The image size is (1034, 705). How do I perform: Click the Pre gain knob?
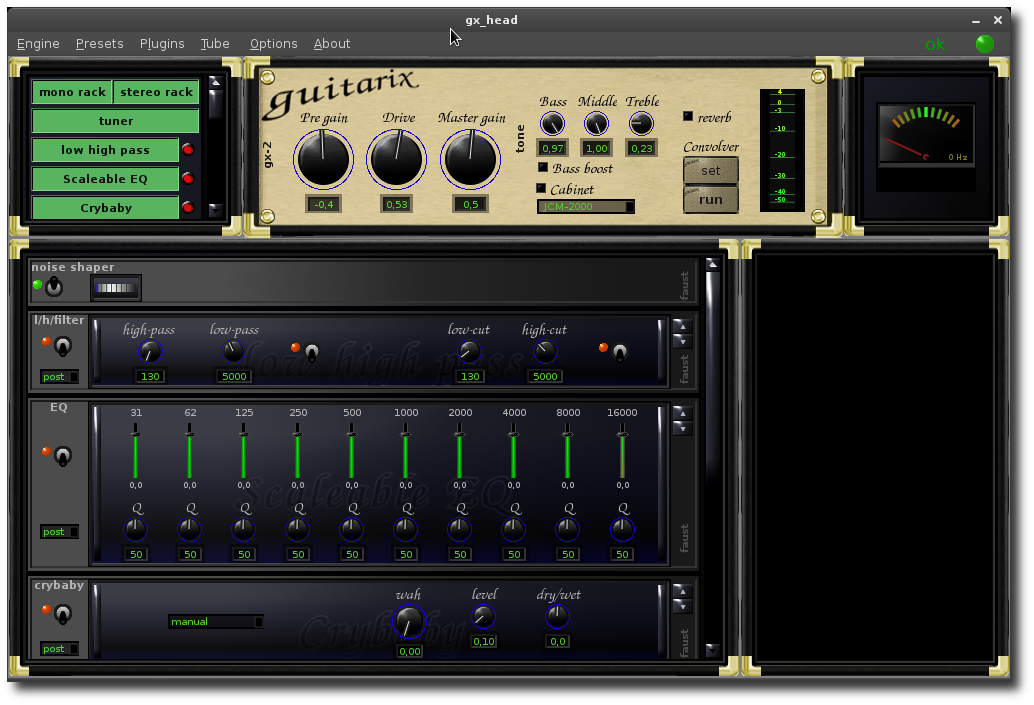point(324,160)
